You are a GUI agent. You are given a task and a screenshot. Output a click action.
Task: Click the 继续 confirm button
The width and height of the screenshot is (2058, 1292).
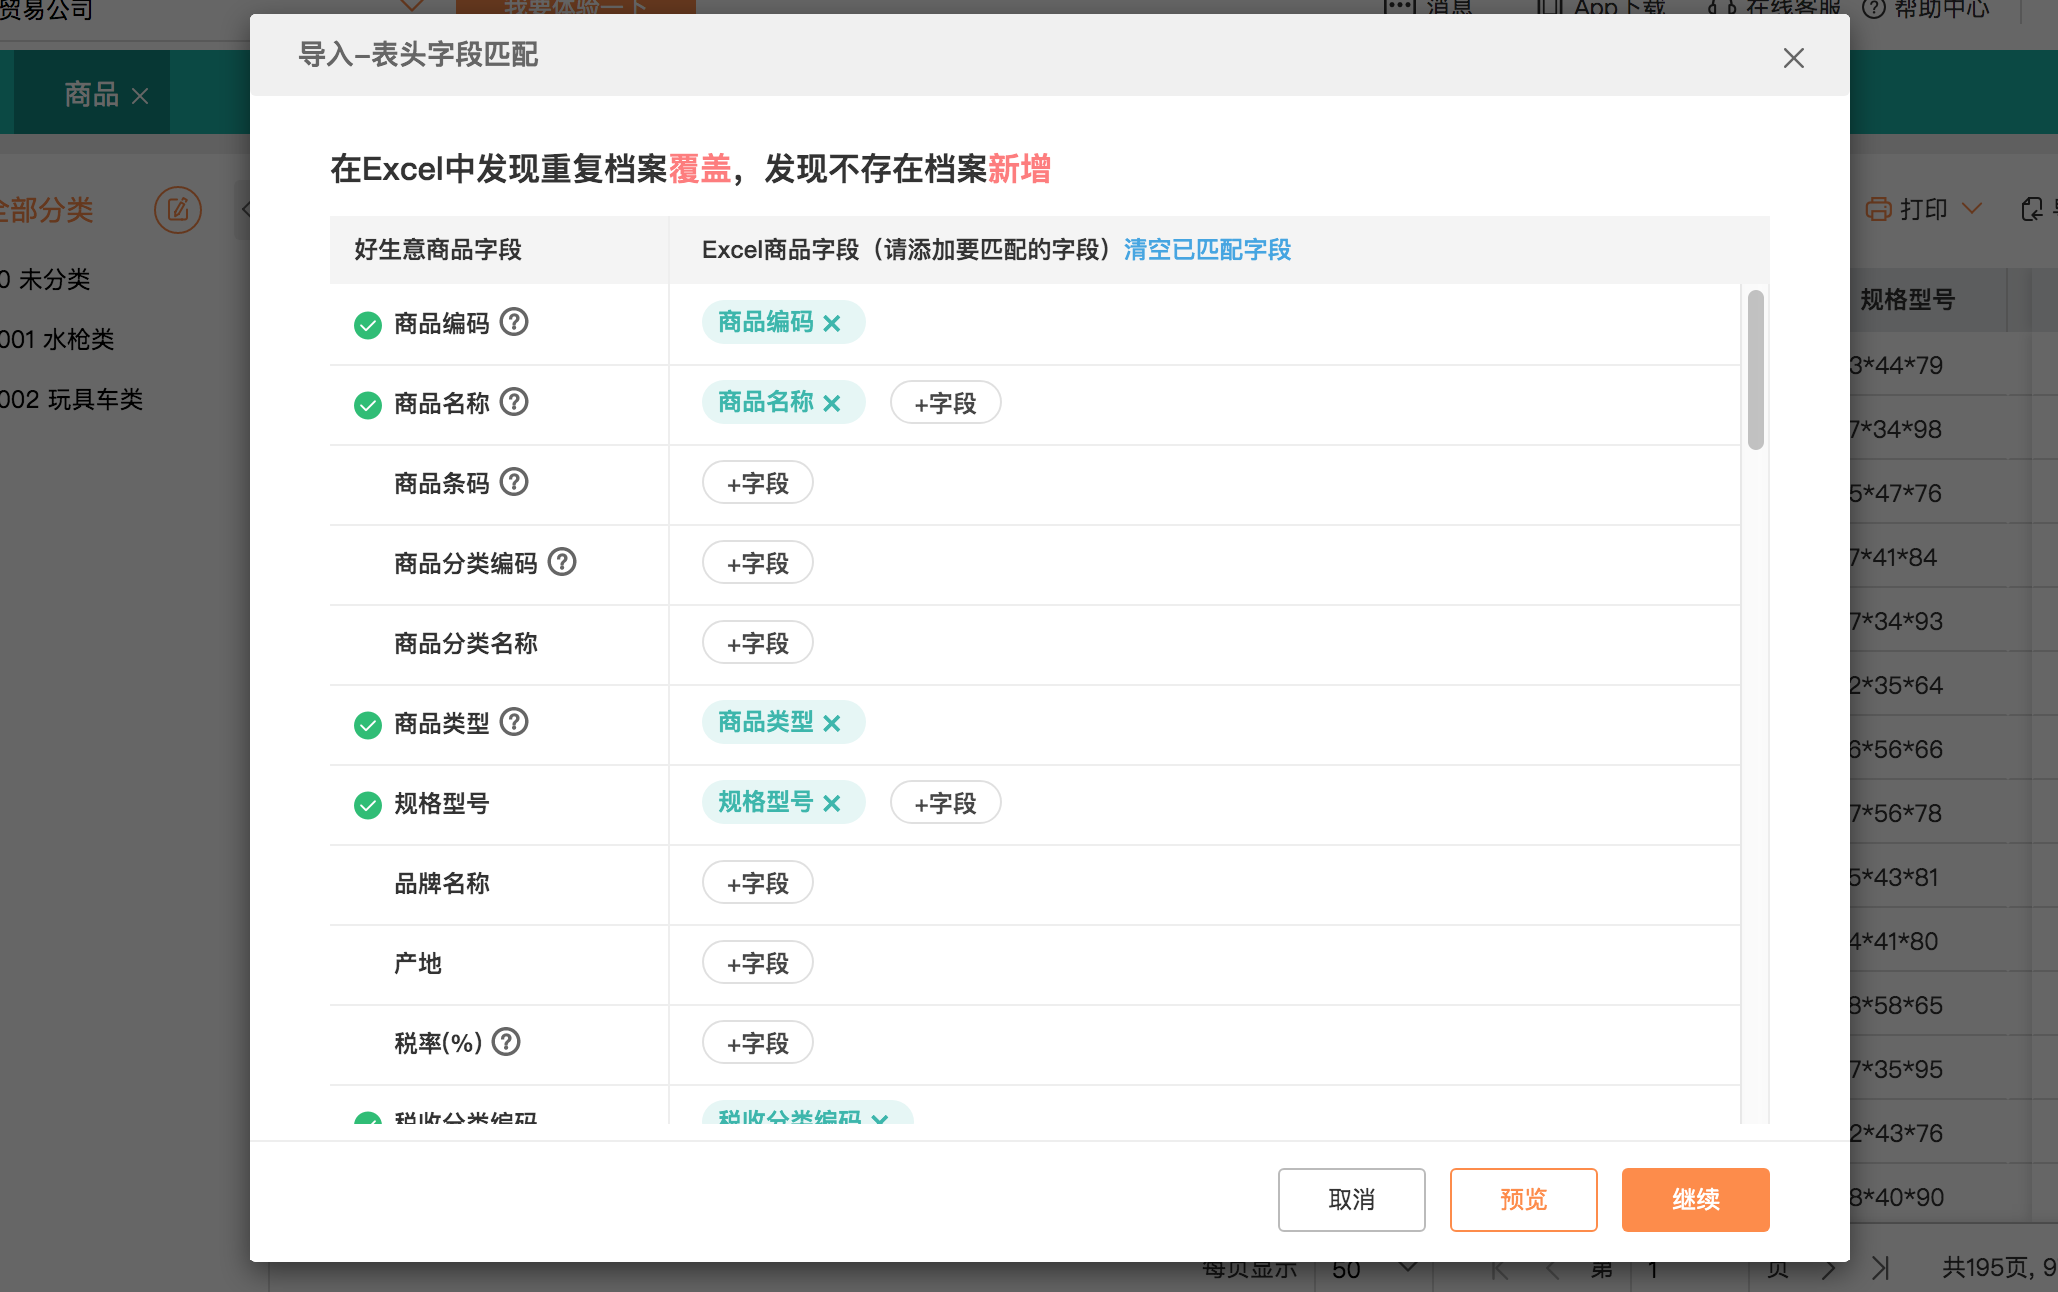[x=1695, y=1198]
